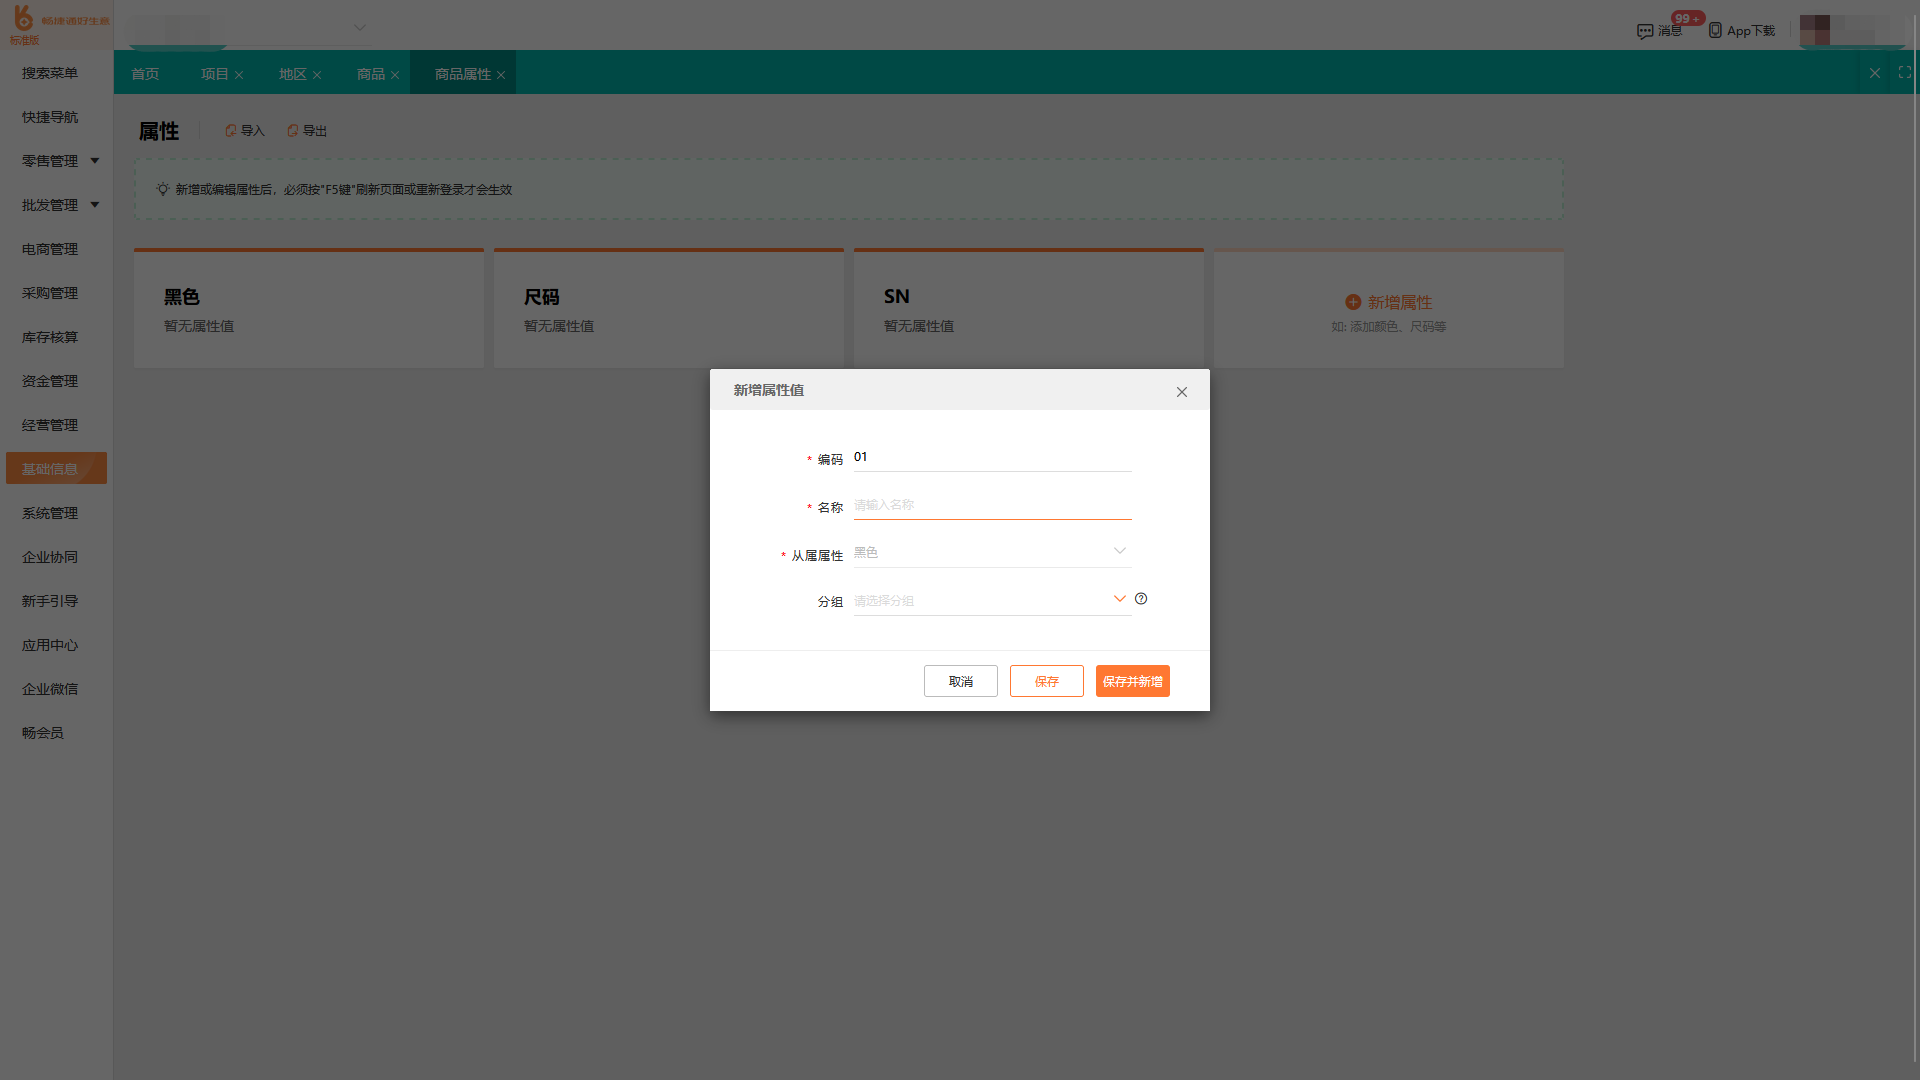Click the 保存并新增 button
The image size is (1920, 1080).
click(1131, 680)
